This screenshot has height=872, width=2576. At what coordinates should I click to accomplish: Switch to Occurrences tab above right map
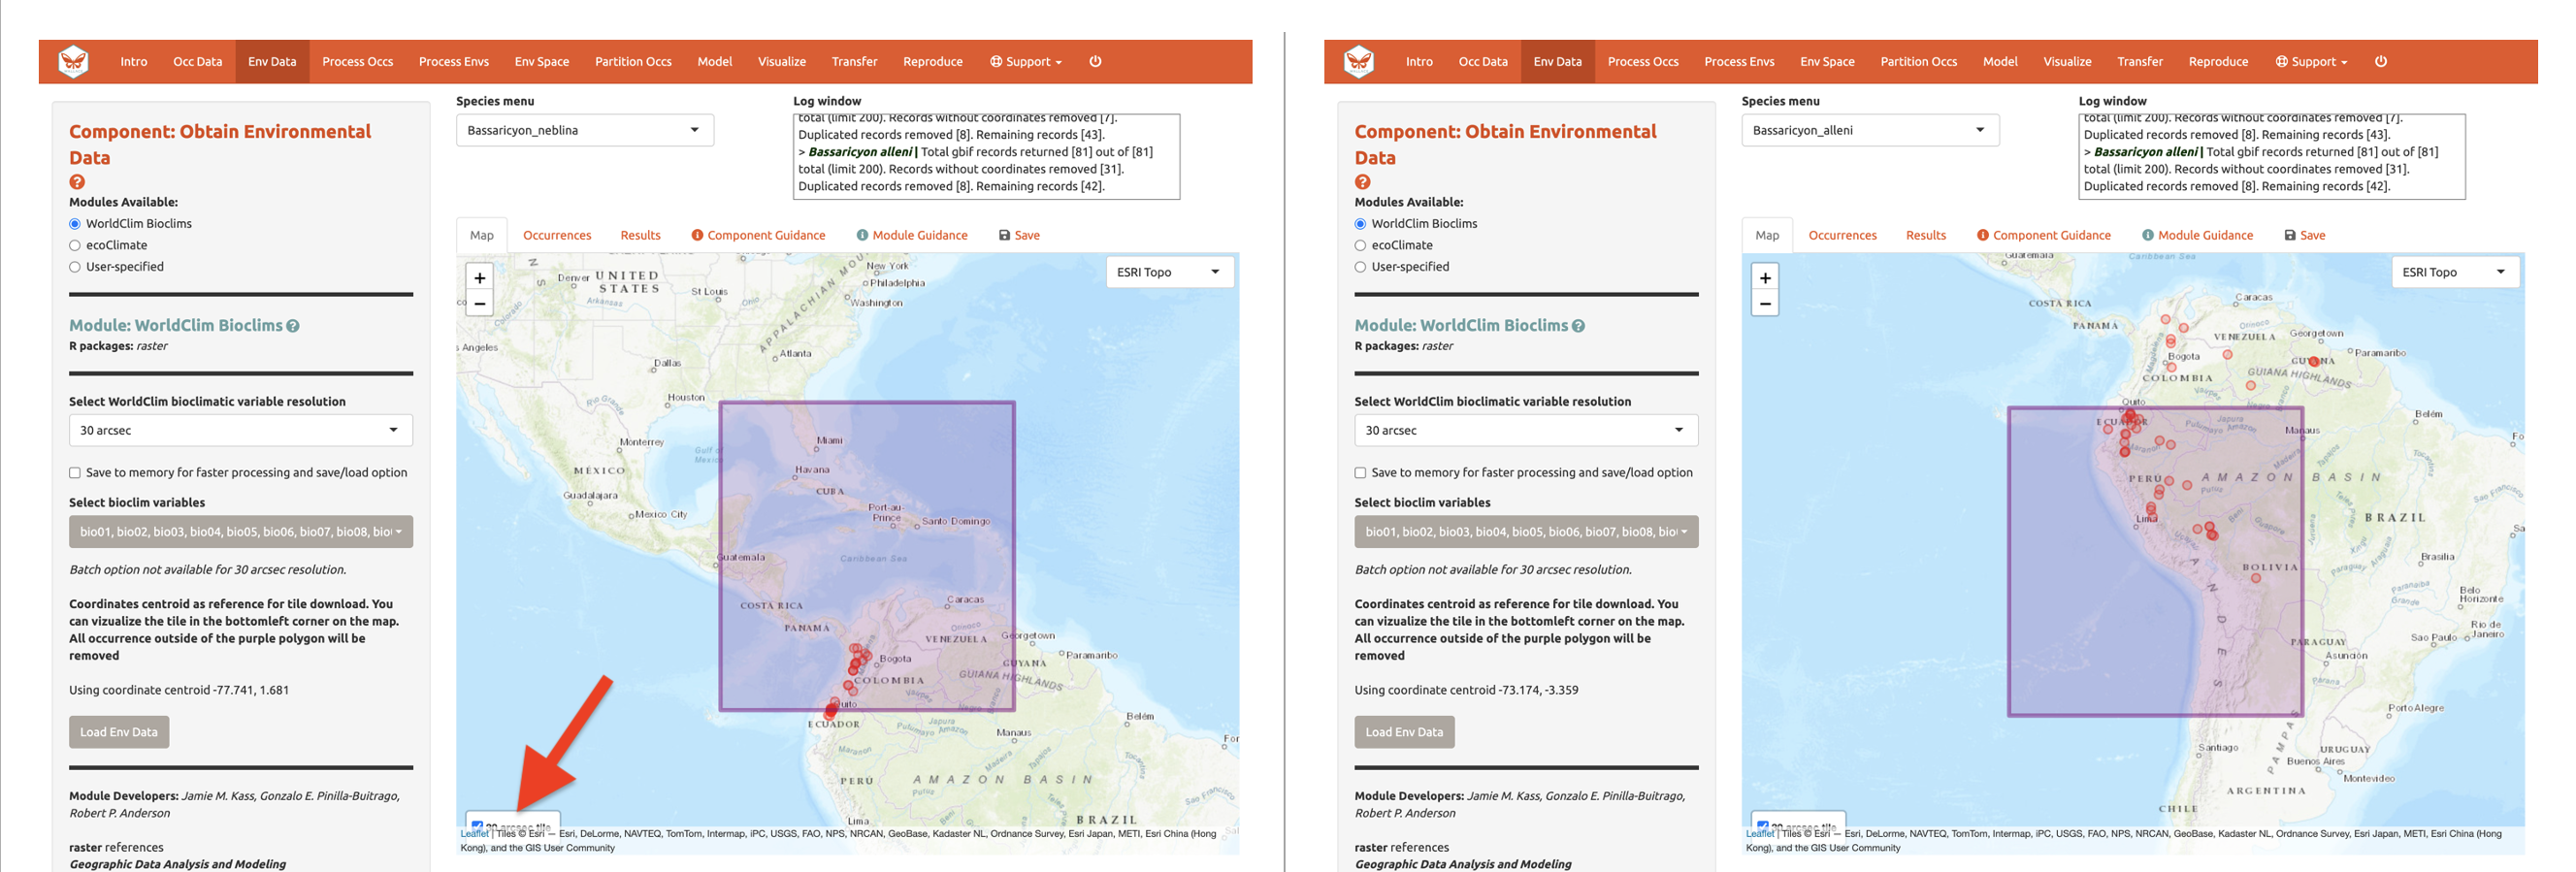pyautogui.click(x=1842, y=236)
